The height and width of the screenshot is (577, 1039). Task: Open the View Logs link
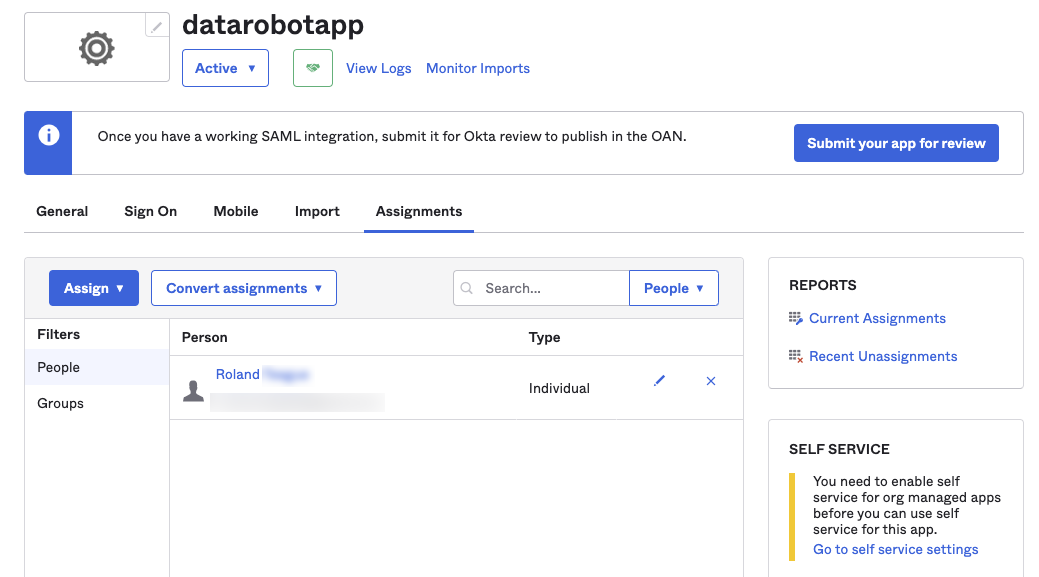(x=378, y=68)
